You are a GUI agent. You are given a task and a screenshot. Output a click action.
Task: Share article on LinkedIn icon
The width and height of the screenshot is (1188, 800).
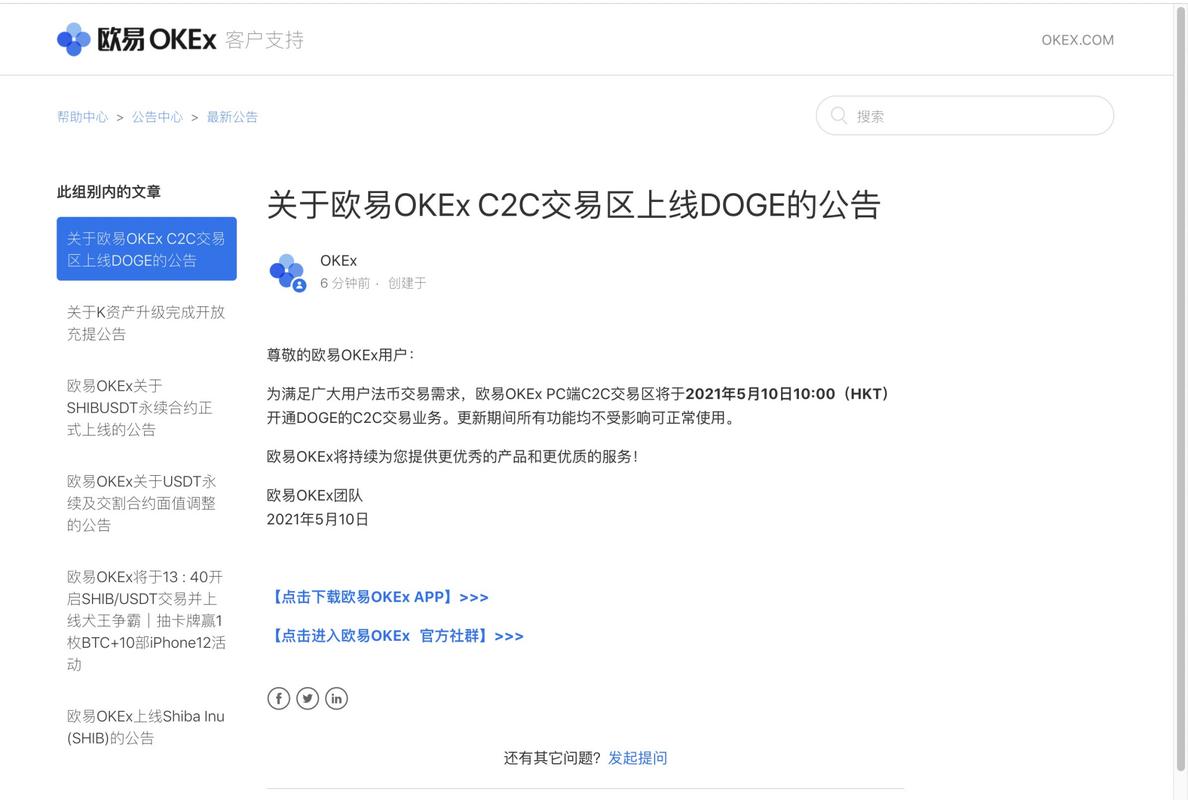[x=337, y=698]
